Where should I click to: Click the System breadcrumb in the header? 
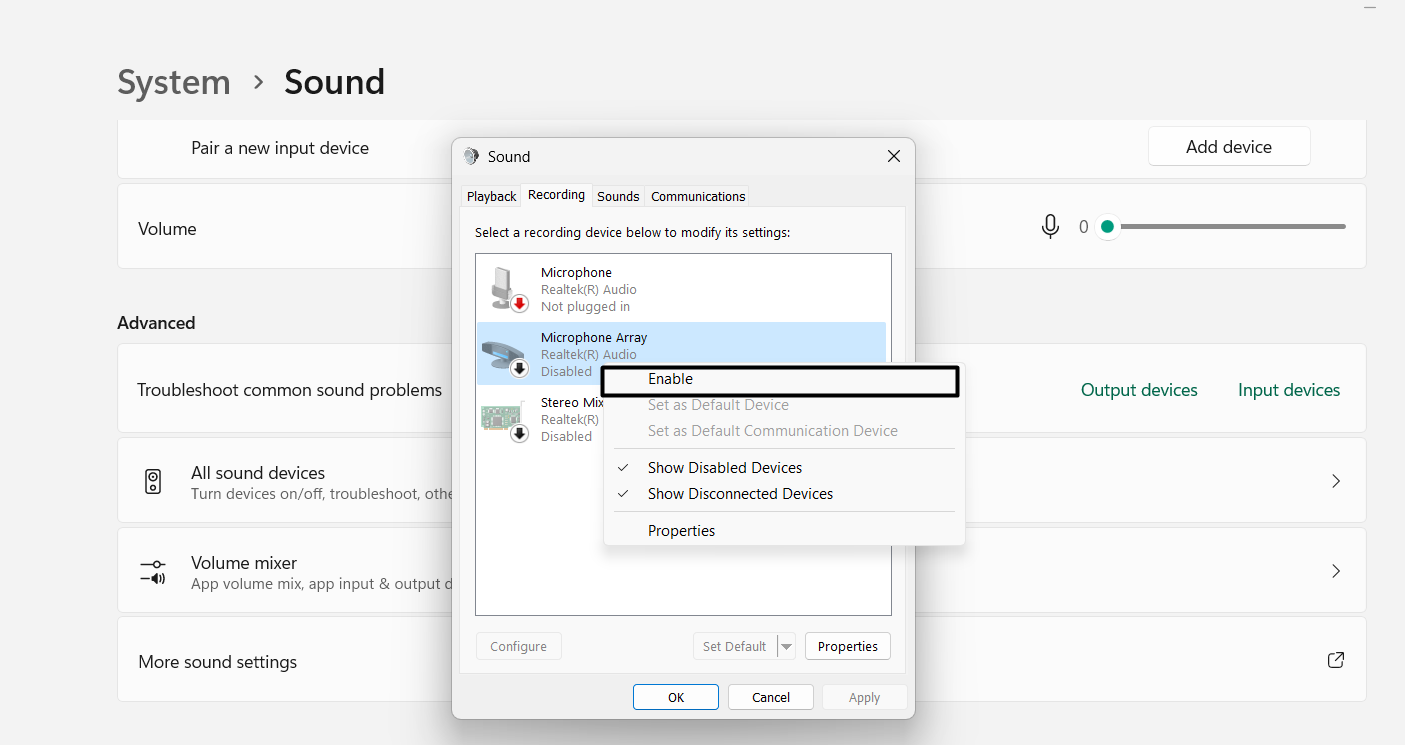[x=173, y=82]
